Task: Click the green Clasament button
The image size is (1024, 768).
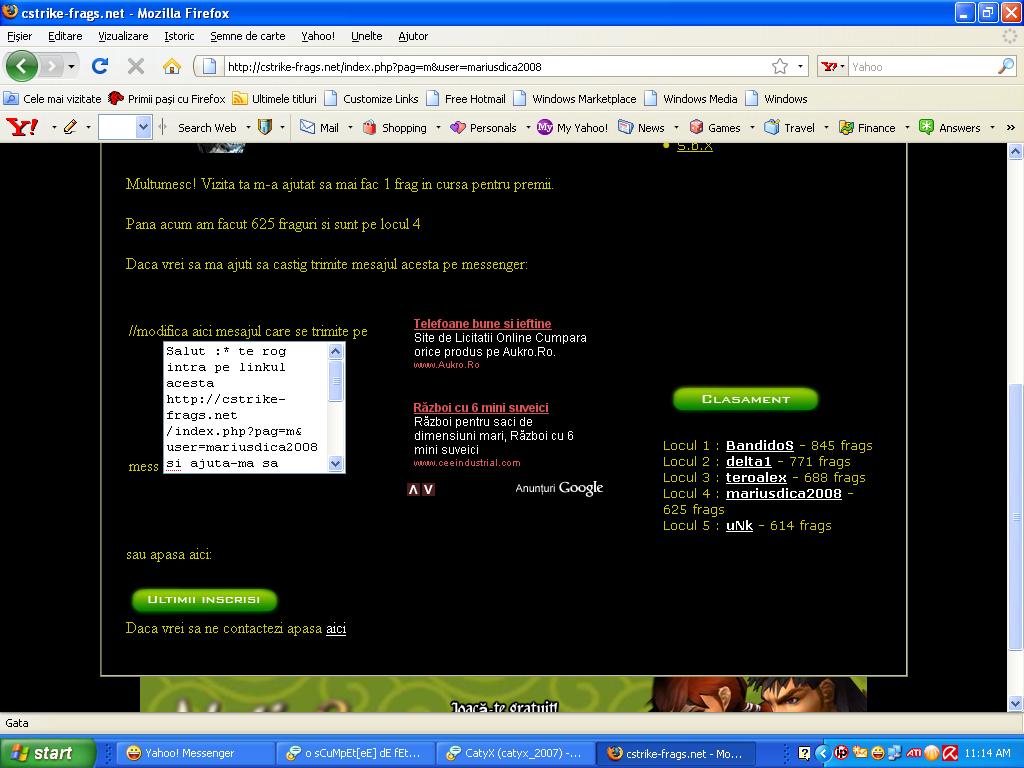Action: [x=745, y=399]
